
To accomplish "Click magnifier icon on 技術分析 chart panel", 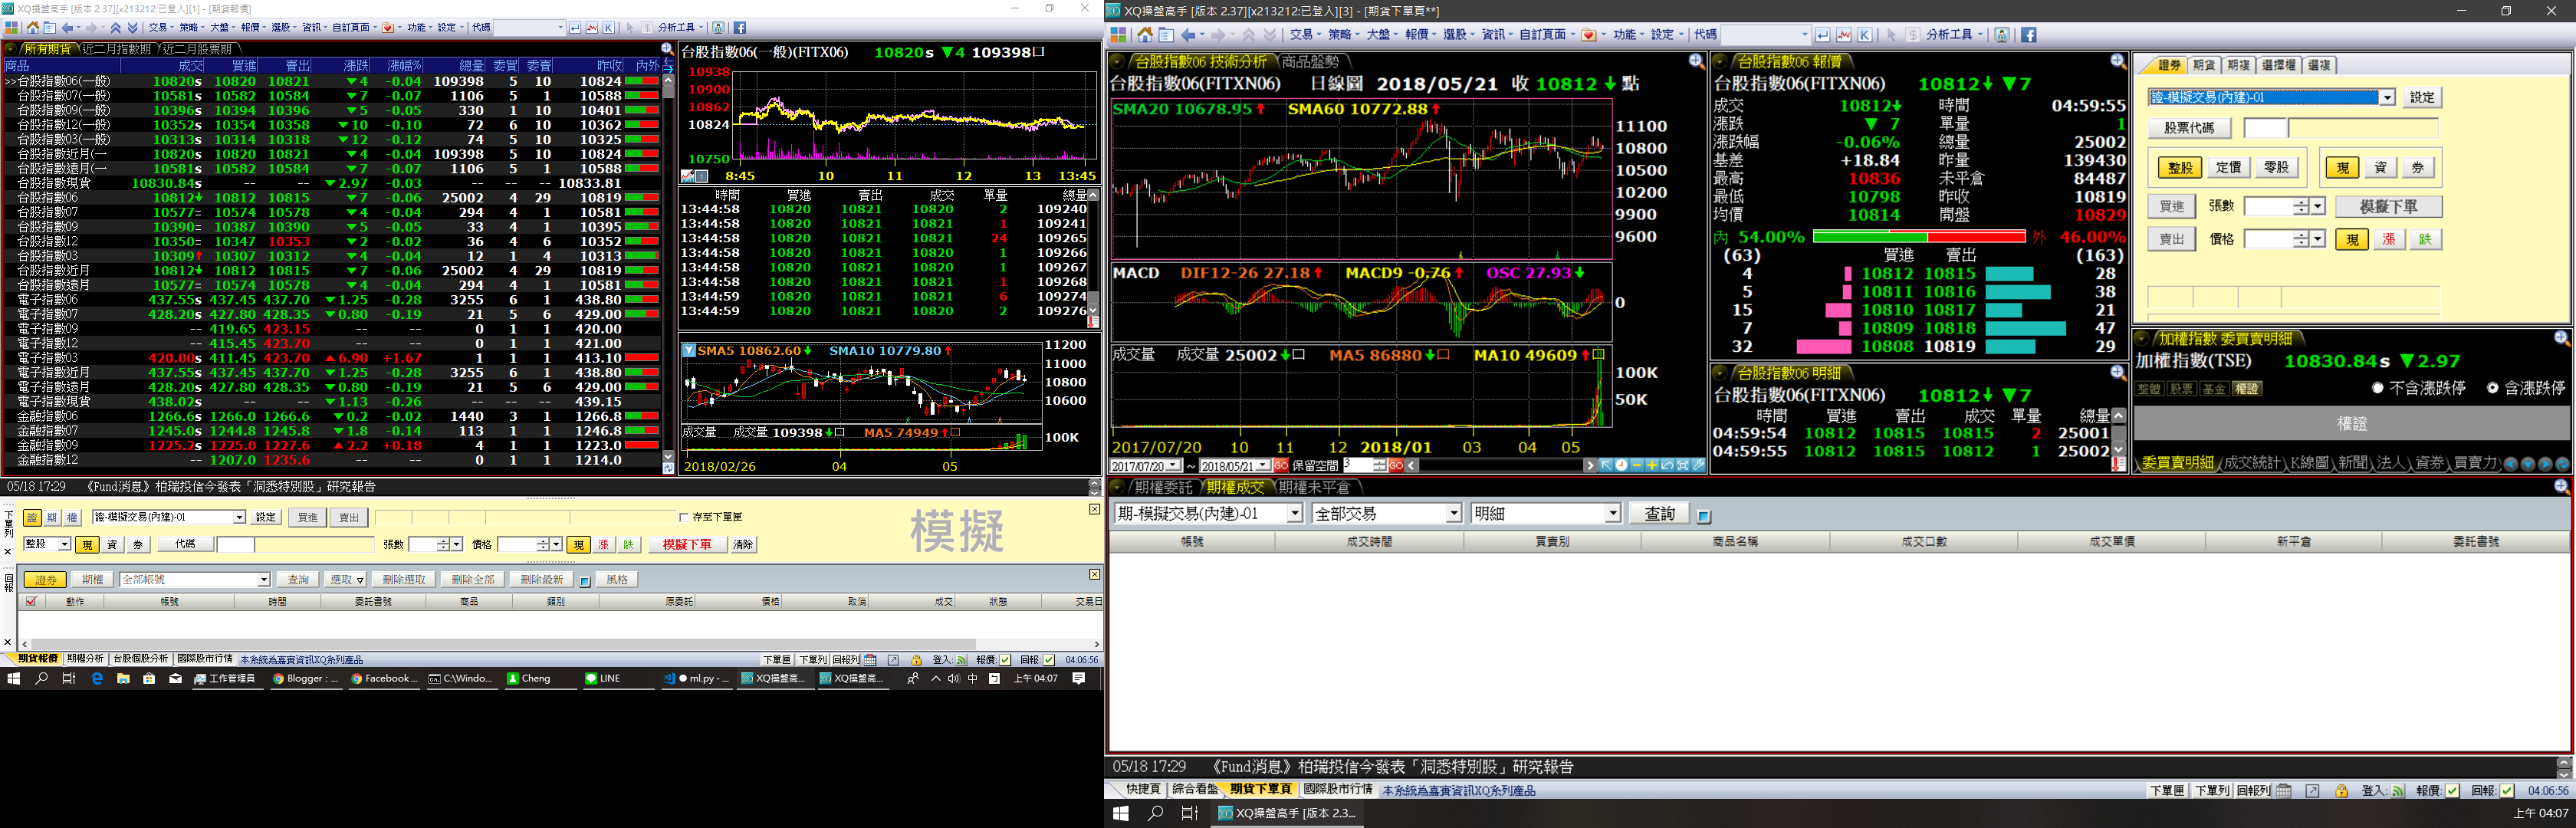I will pyautogui.click(x=1696, y=62).
